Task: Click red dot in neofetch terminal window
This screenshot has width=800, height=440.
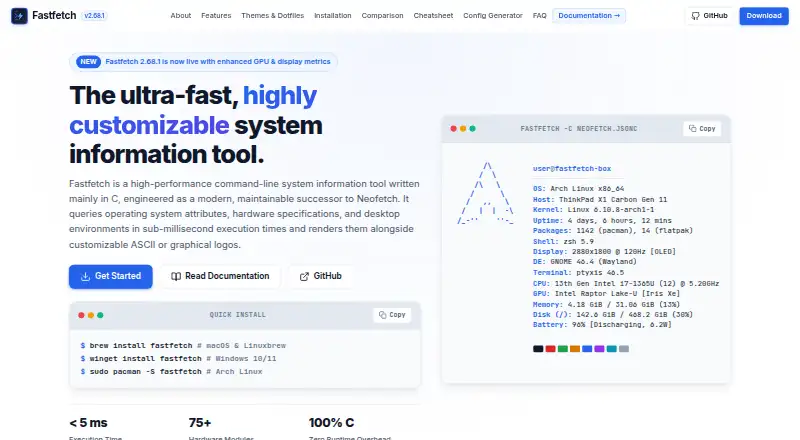Action: pyautogui.click(x=453, y=129)
